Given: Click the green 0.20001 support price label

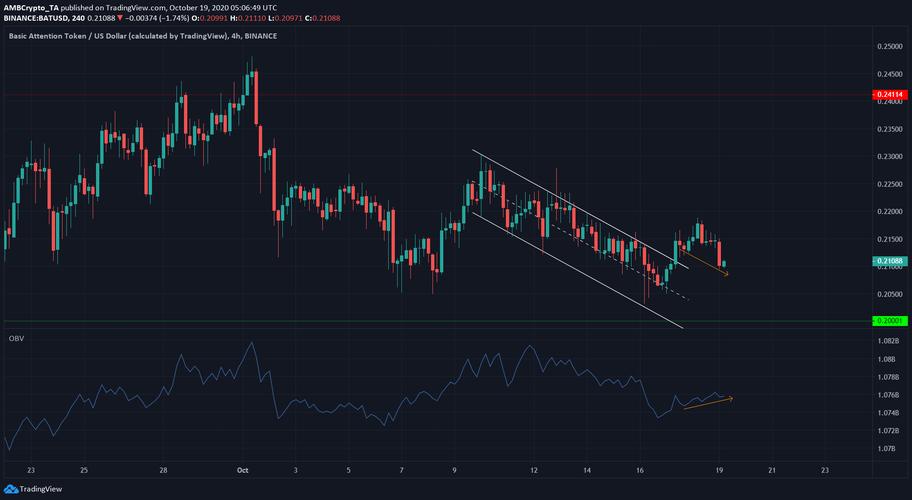Looking at the screenshot, I should pos(886,321).
